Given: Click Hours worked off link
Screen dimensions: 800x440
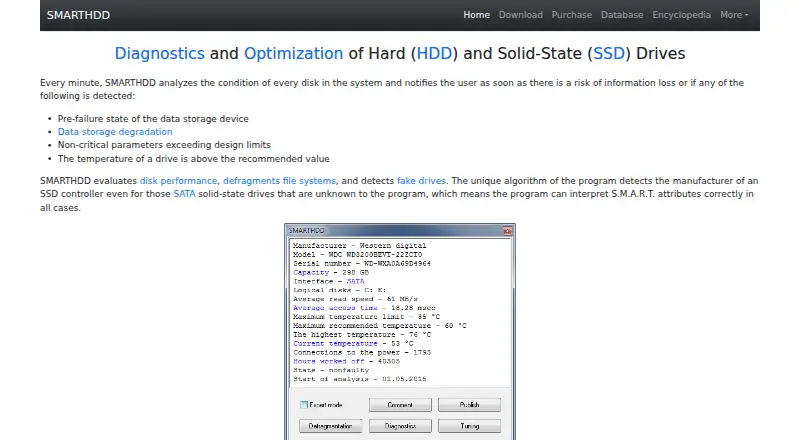Looking at the screenshot, I should pos(329,361).
